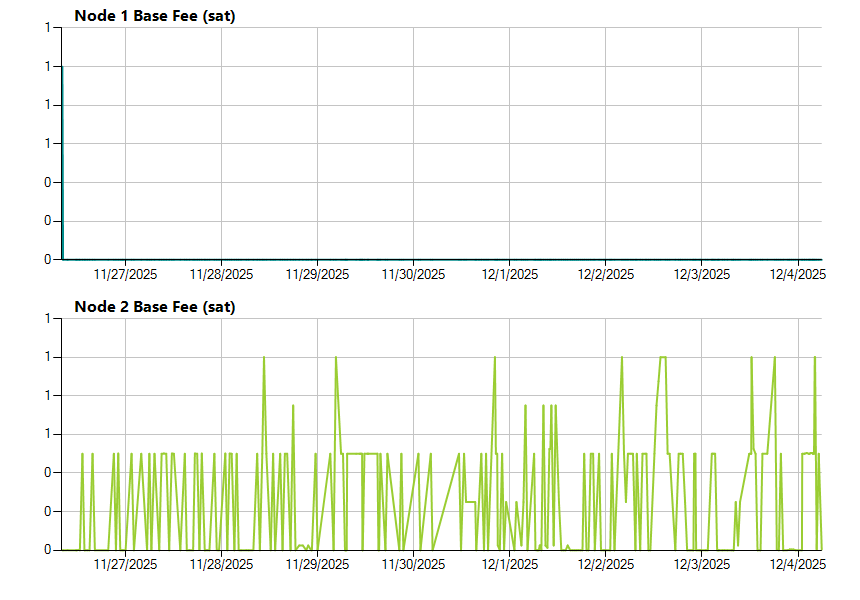Click bottom zero y-axis label of Node 2 chart
860x600 pixels.
pos(47,550)
